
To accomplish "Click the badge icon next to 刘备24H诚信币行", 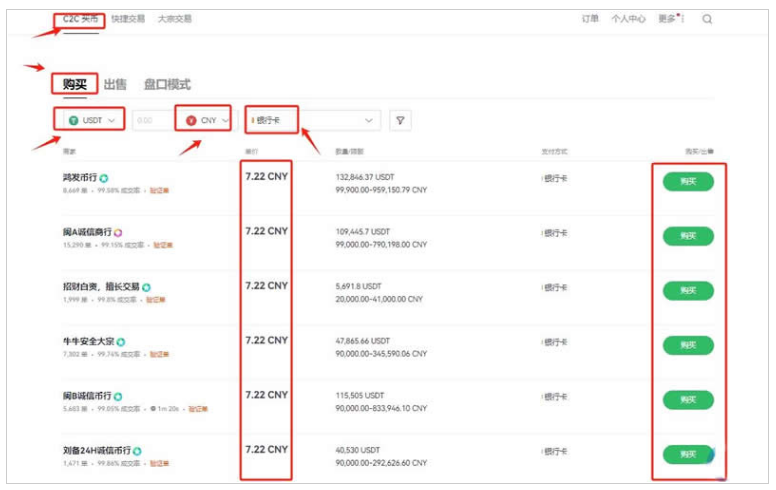I will [137, 451].
